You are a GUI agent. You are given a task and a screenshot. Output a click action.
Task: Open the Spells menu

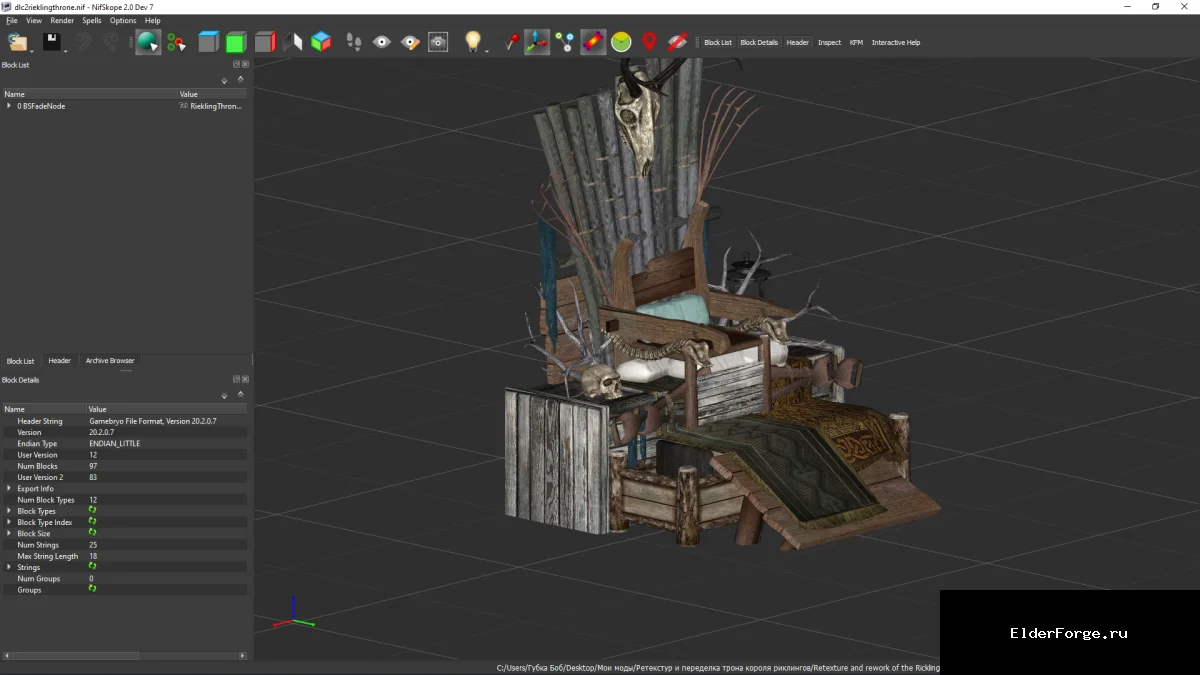tap(91, 20)
